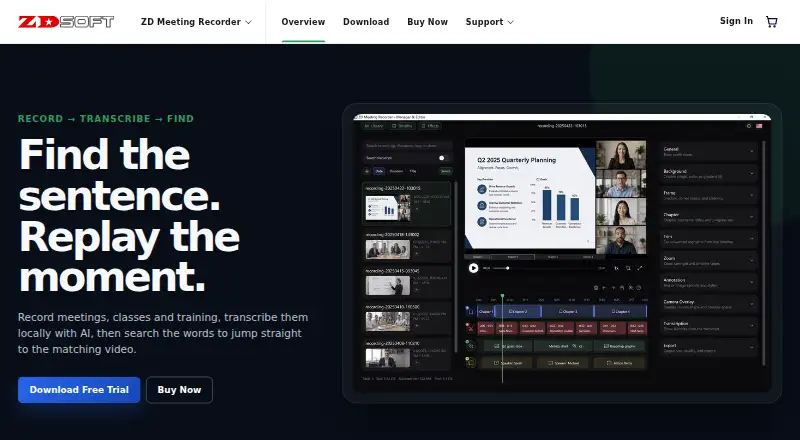This screenshot has height=440, width=800.
Task: Select the Chapter 3 clip on the timeline
Action: click(x=568, y=311)
